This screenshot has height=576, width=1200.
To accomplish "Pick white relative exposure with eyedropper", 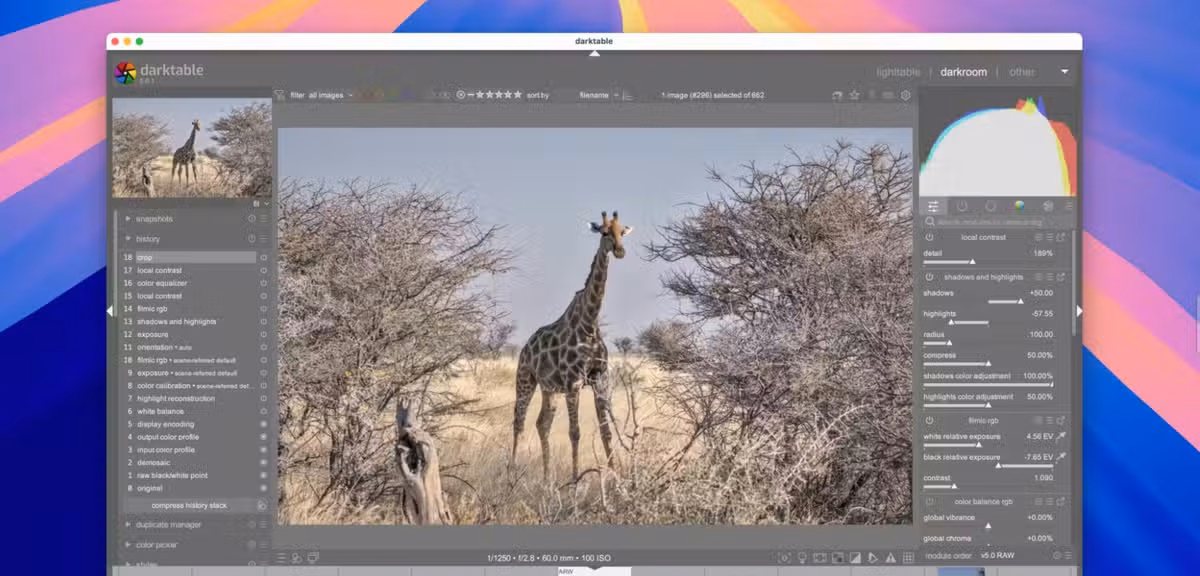I will [1061, 437].
